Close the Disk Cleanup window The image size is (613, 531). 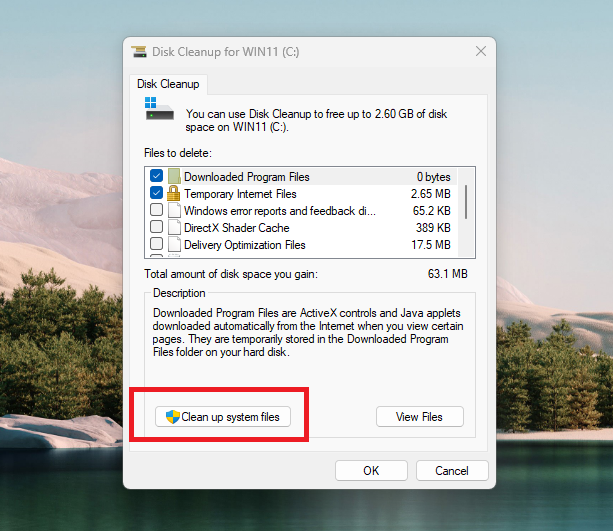tap(481, 51)
